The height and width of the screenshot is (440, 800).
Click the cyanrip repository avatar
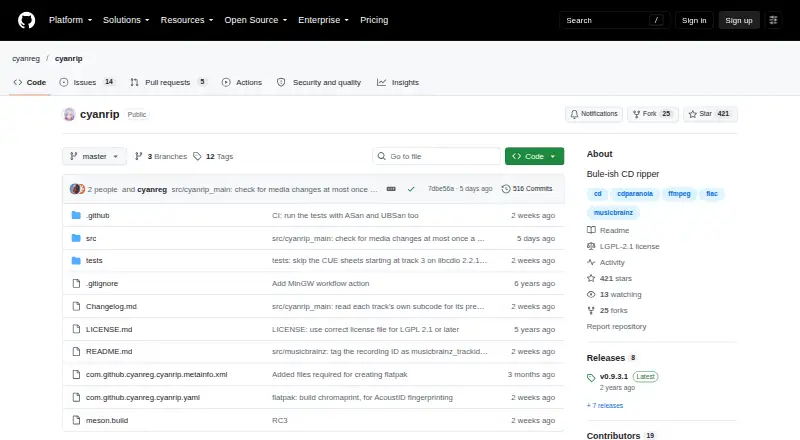(69, 114)
